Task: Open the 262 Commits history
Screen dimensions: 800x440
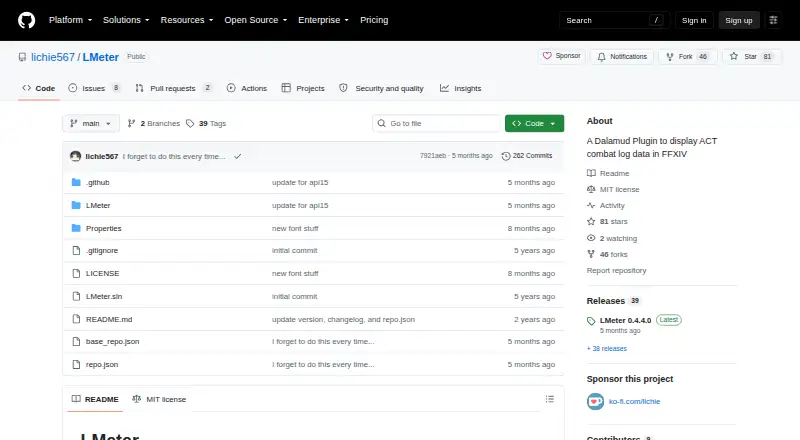Action: [527, 156]
